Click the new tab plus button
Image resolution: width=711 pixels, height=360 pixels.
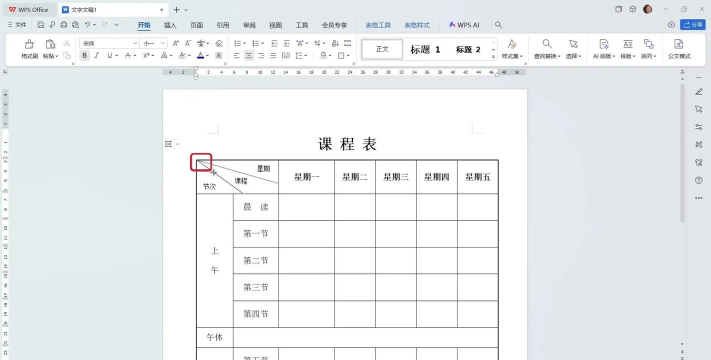176,10
